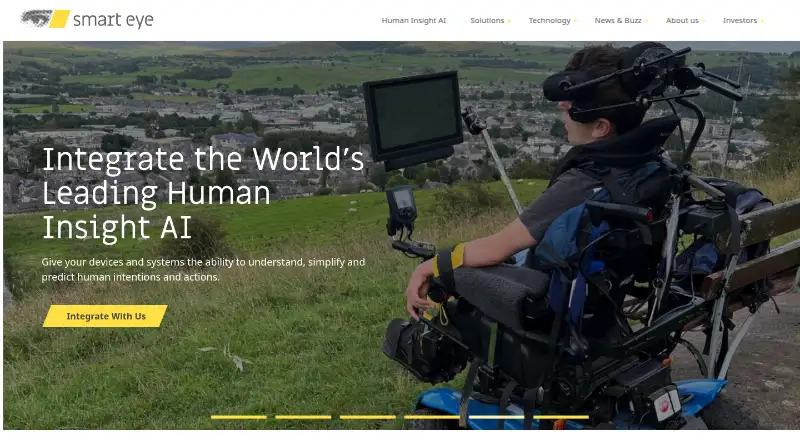The width and height of the screenshot is (800, 440).
Task: Open the Investors menu
Action: click(740, 20)
